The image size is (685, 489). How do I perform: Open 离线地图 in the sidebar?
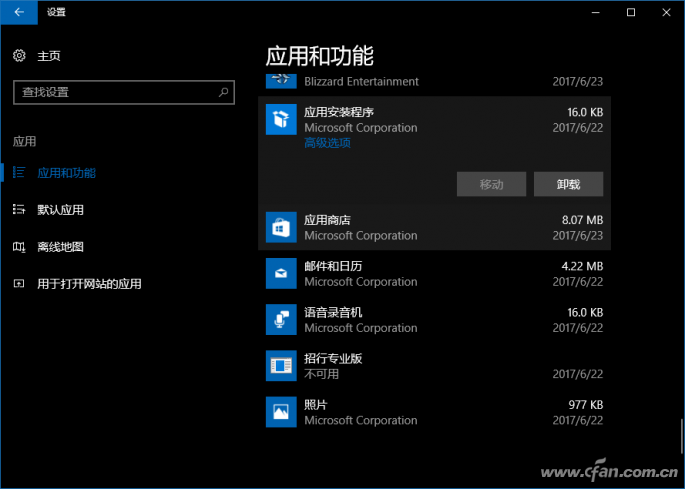tap(60, 247)
